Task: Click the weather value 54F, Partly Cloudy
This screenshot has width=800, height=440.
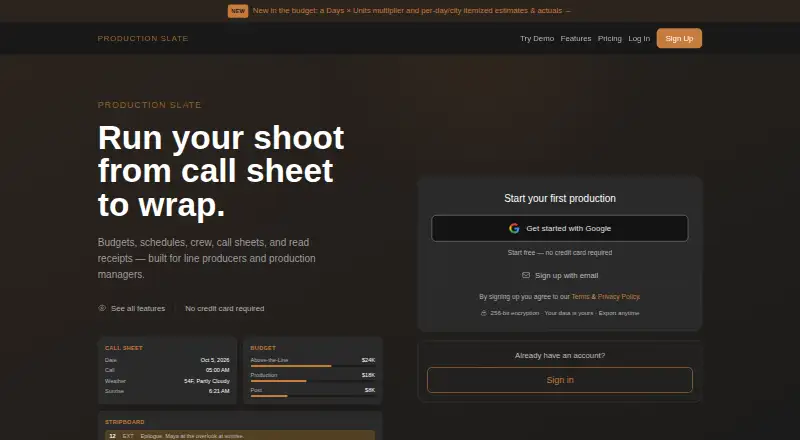Action: (x=207, y=381)
